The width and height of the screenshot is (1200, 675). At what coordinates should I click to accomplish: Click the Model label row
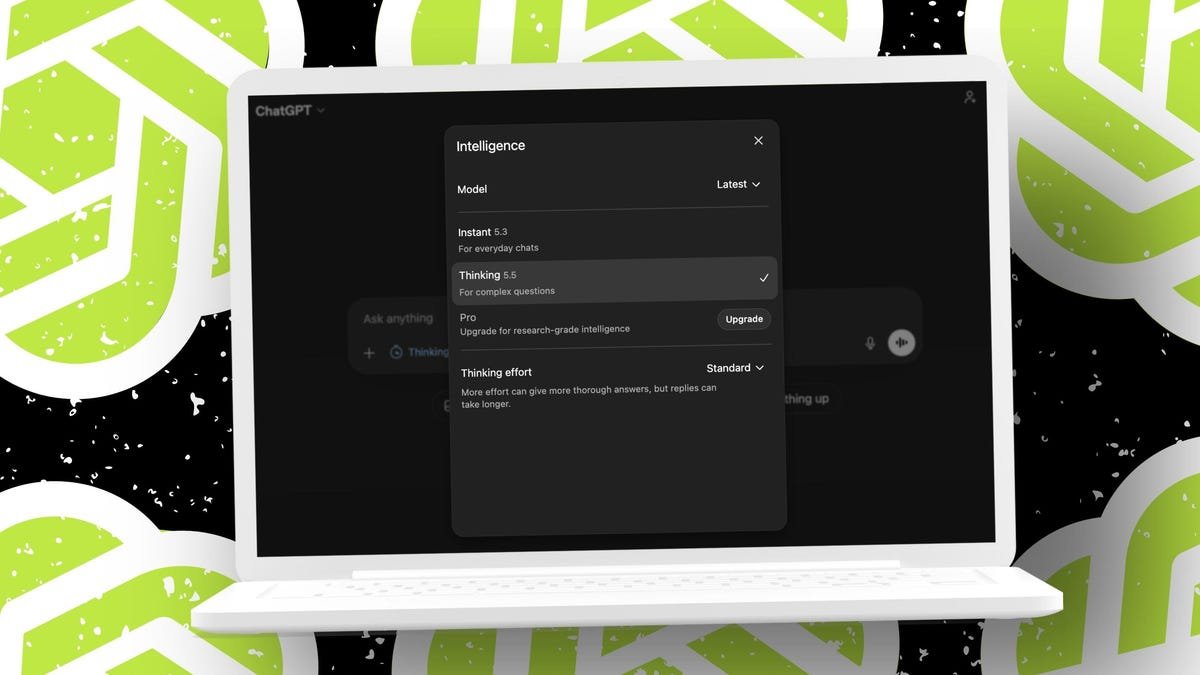tap(472, 189)
